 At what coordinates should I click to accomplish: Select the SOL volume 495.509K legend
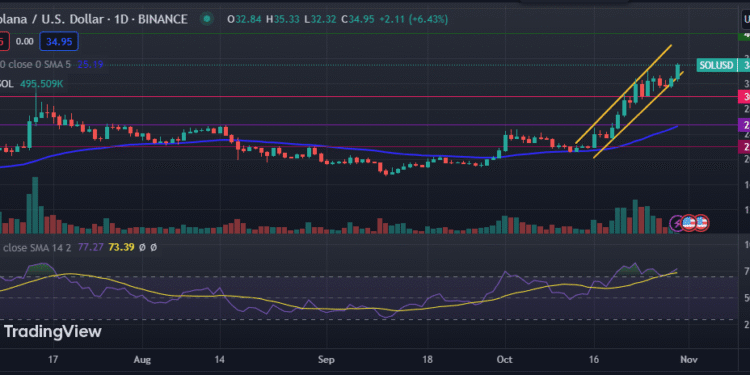(32, 84)
